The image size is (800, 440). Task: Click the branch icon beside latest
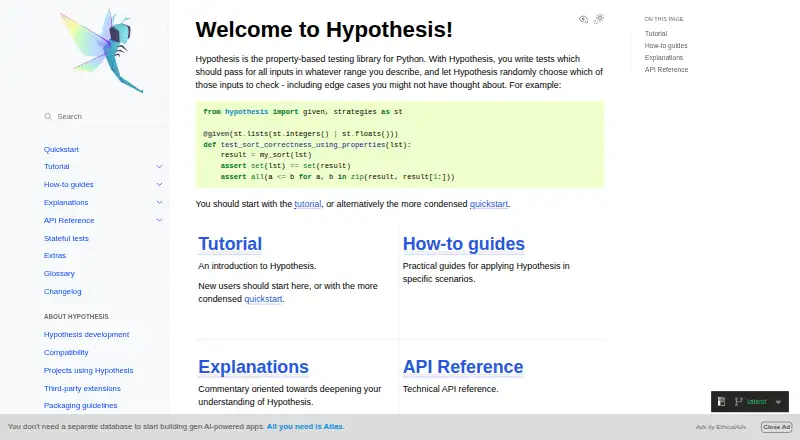(x=738, y=402)
